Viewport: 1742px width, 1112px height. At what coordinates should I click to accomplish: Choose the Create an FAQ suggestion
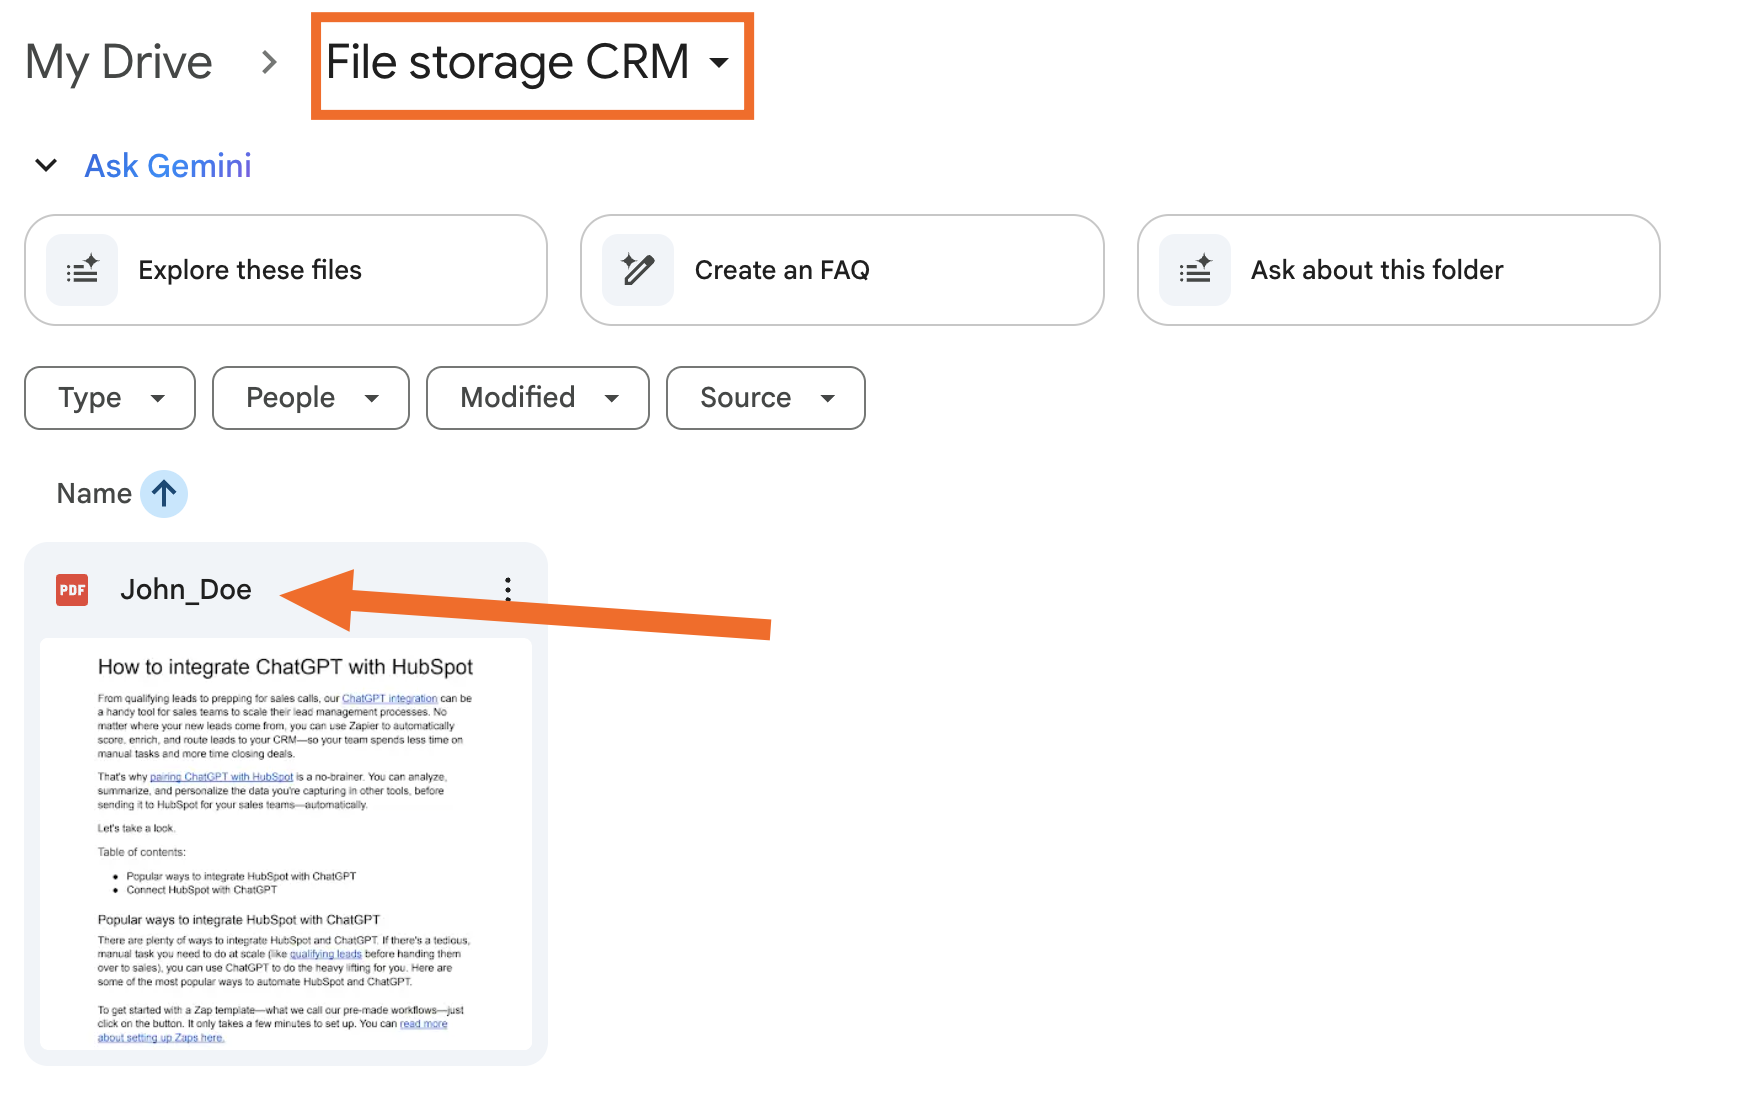[783, 269]
